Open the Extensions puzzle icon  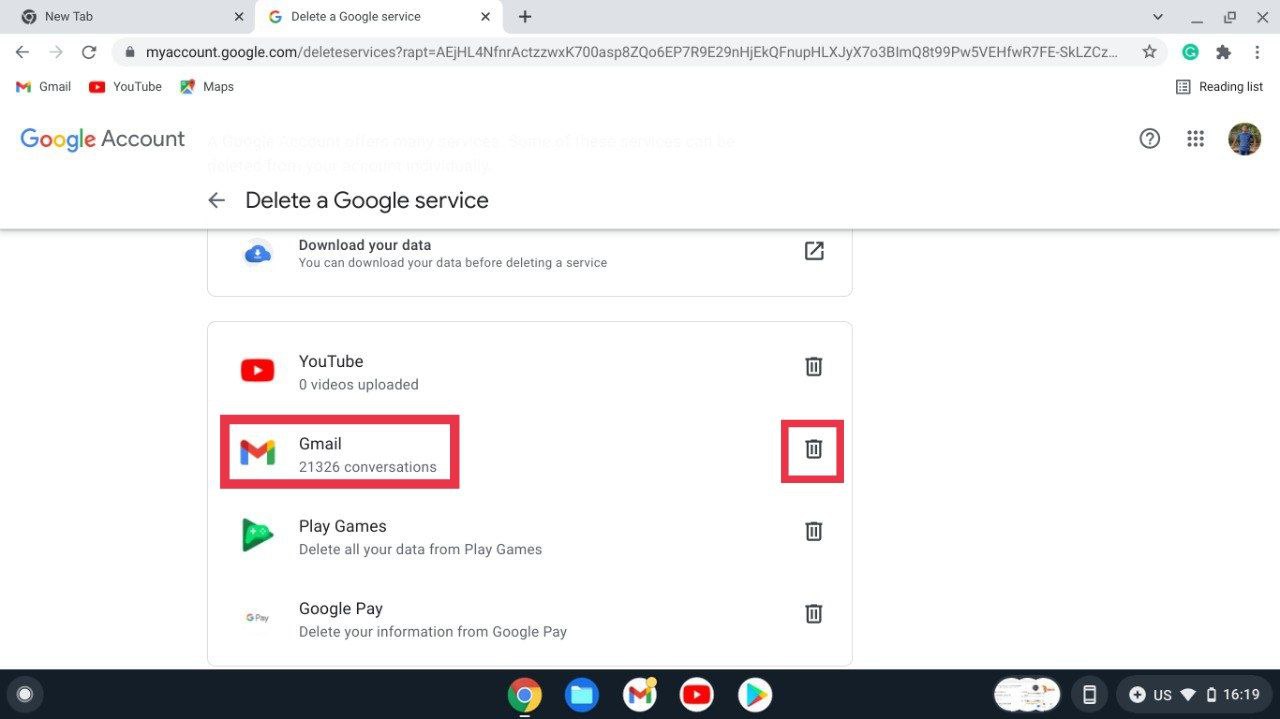[1223, 52]
